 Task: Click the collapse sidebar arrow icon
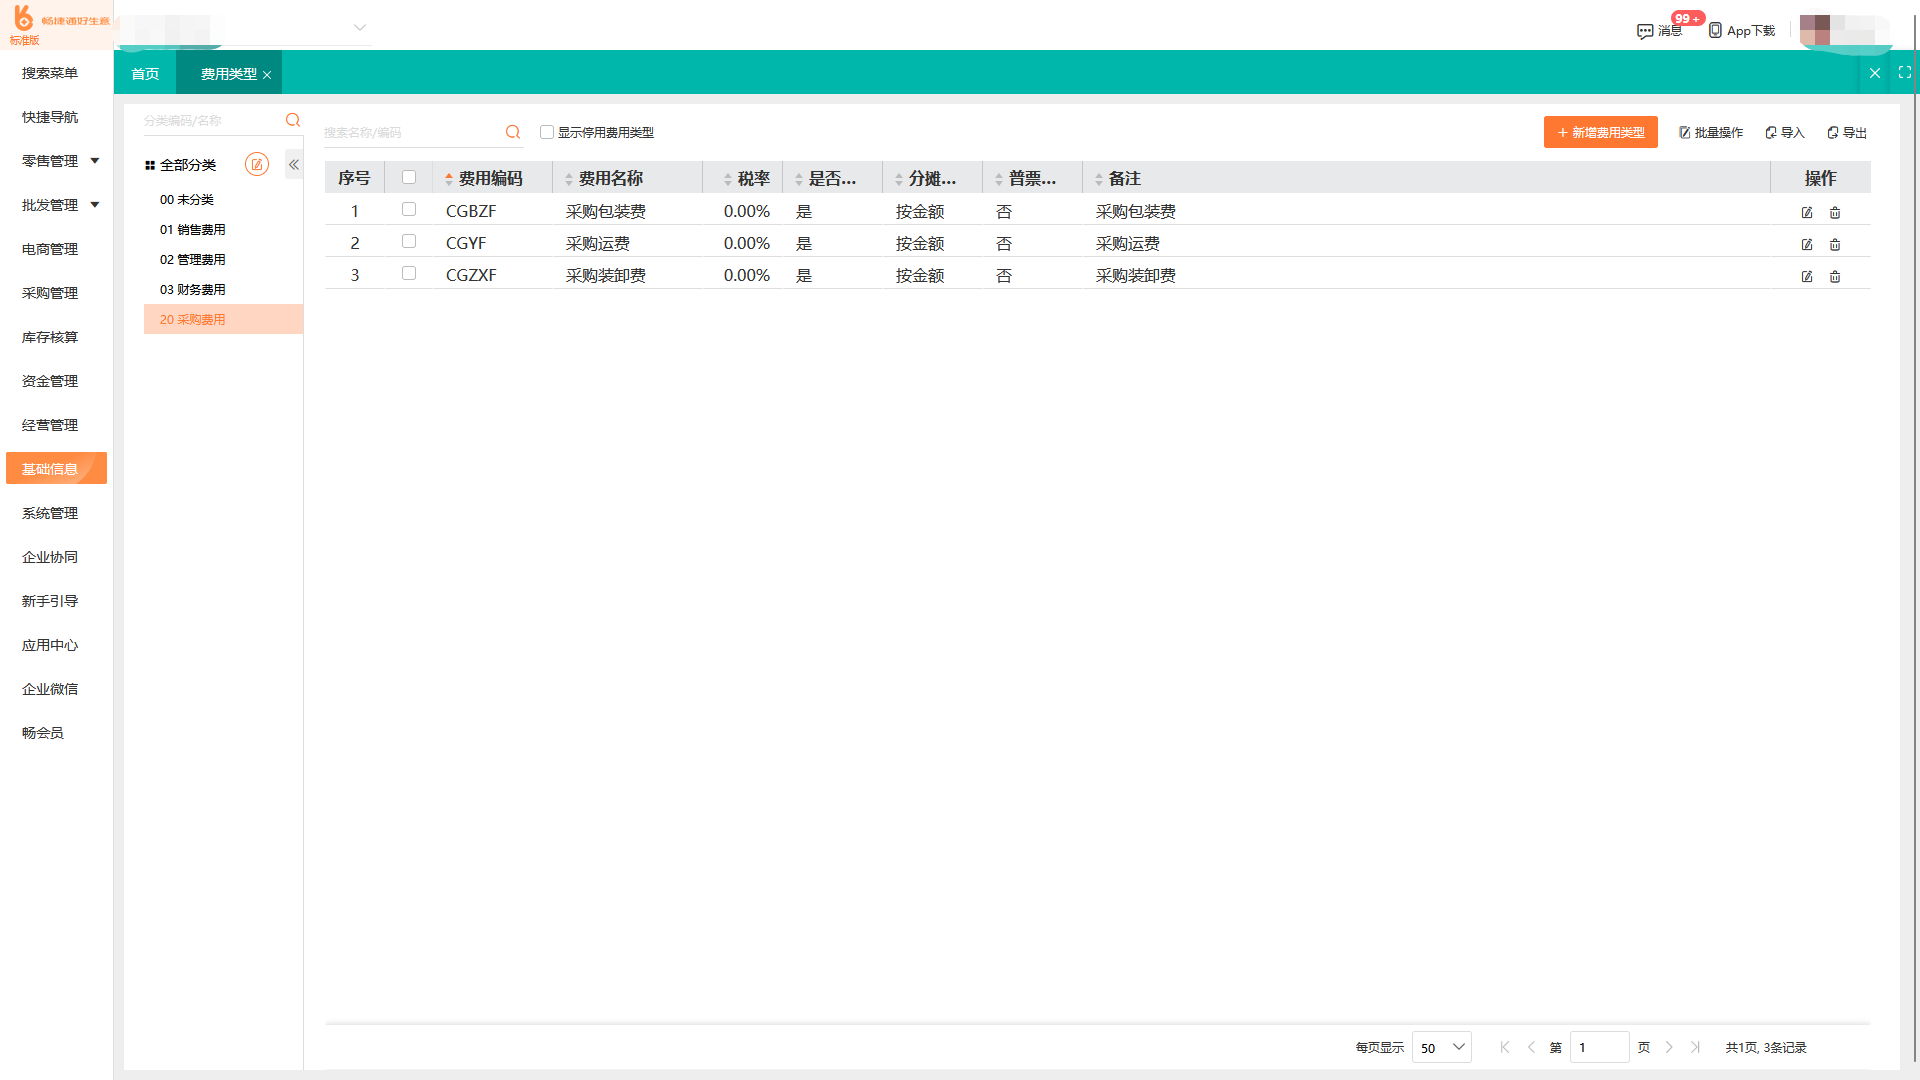[x=293, y=164]
